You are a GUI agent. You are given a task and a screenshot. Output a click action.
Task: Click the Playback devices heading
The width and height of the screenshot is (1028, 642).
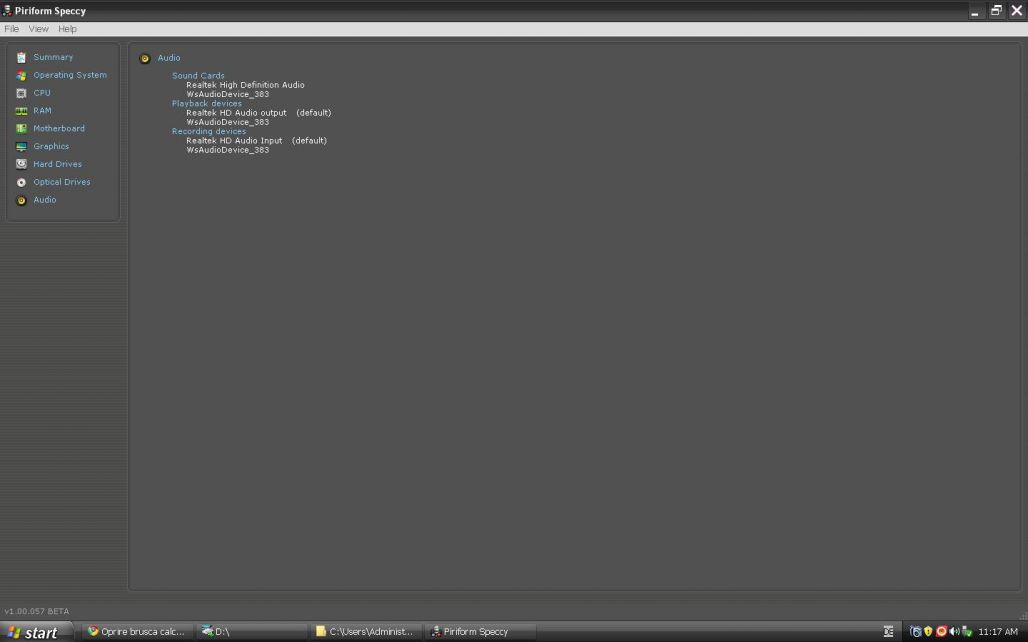point(206,104)
